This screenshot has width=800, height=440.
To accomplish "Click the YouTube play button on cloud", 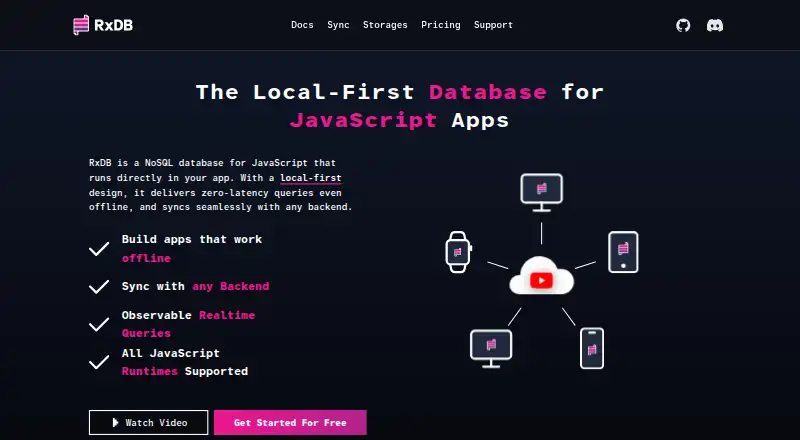I will 541,280.
